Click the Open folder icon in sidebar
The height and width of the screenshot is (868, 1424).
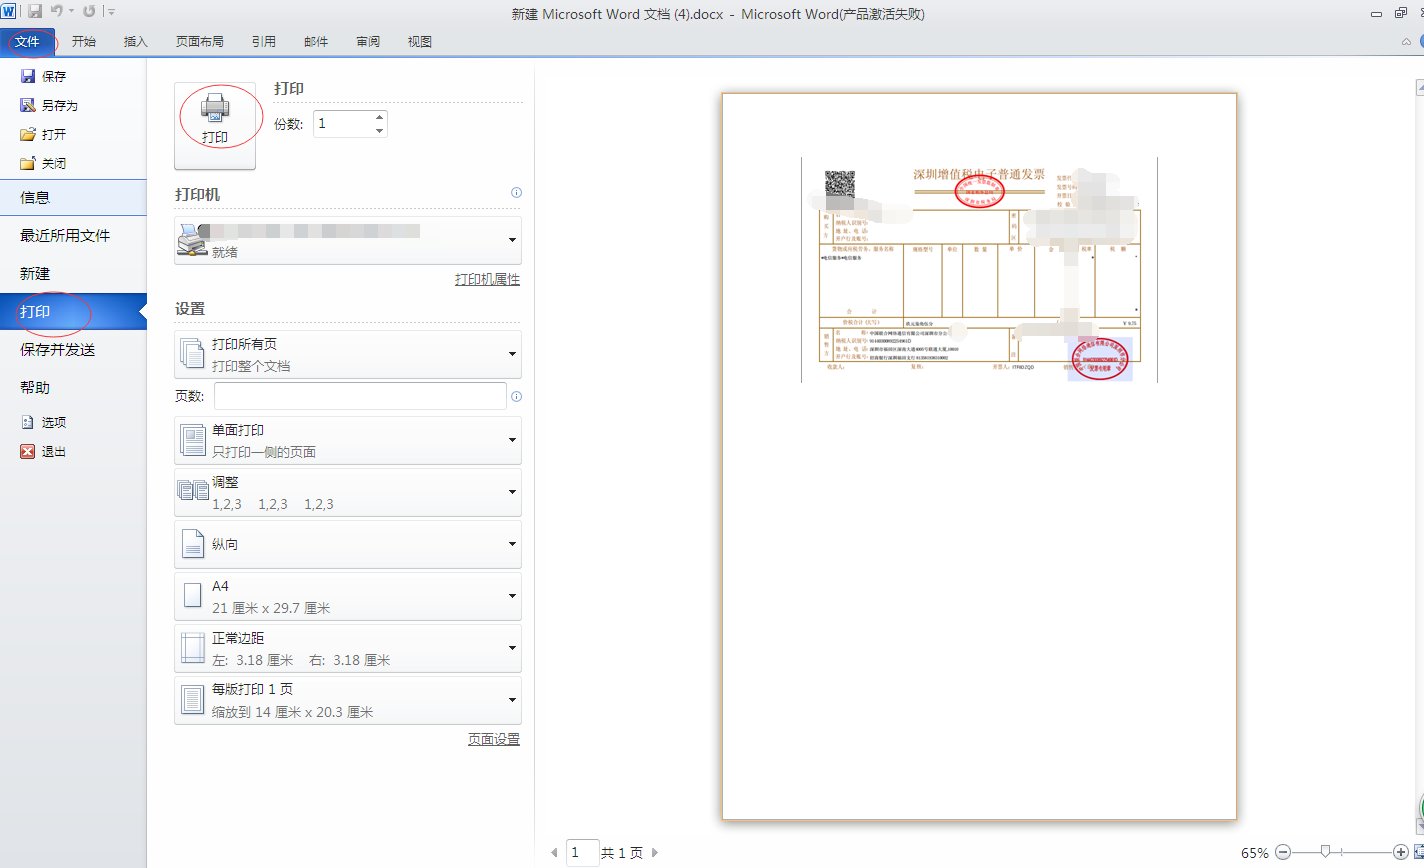28,134
